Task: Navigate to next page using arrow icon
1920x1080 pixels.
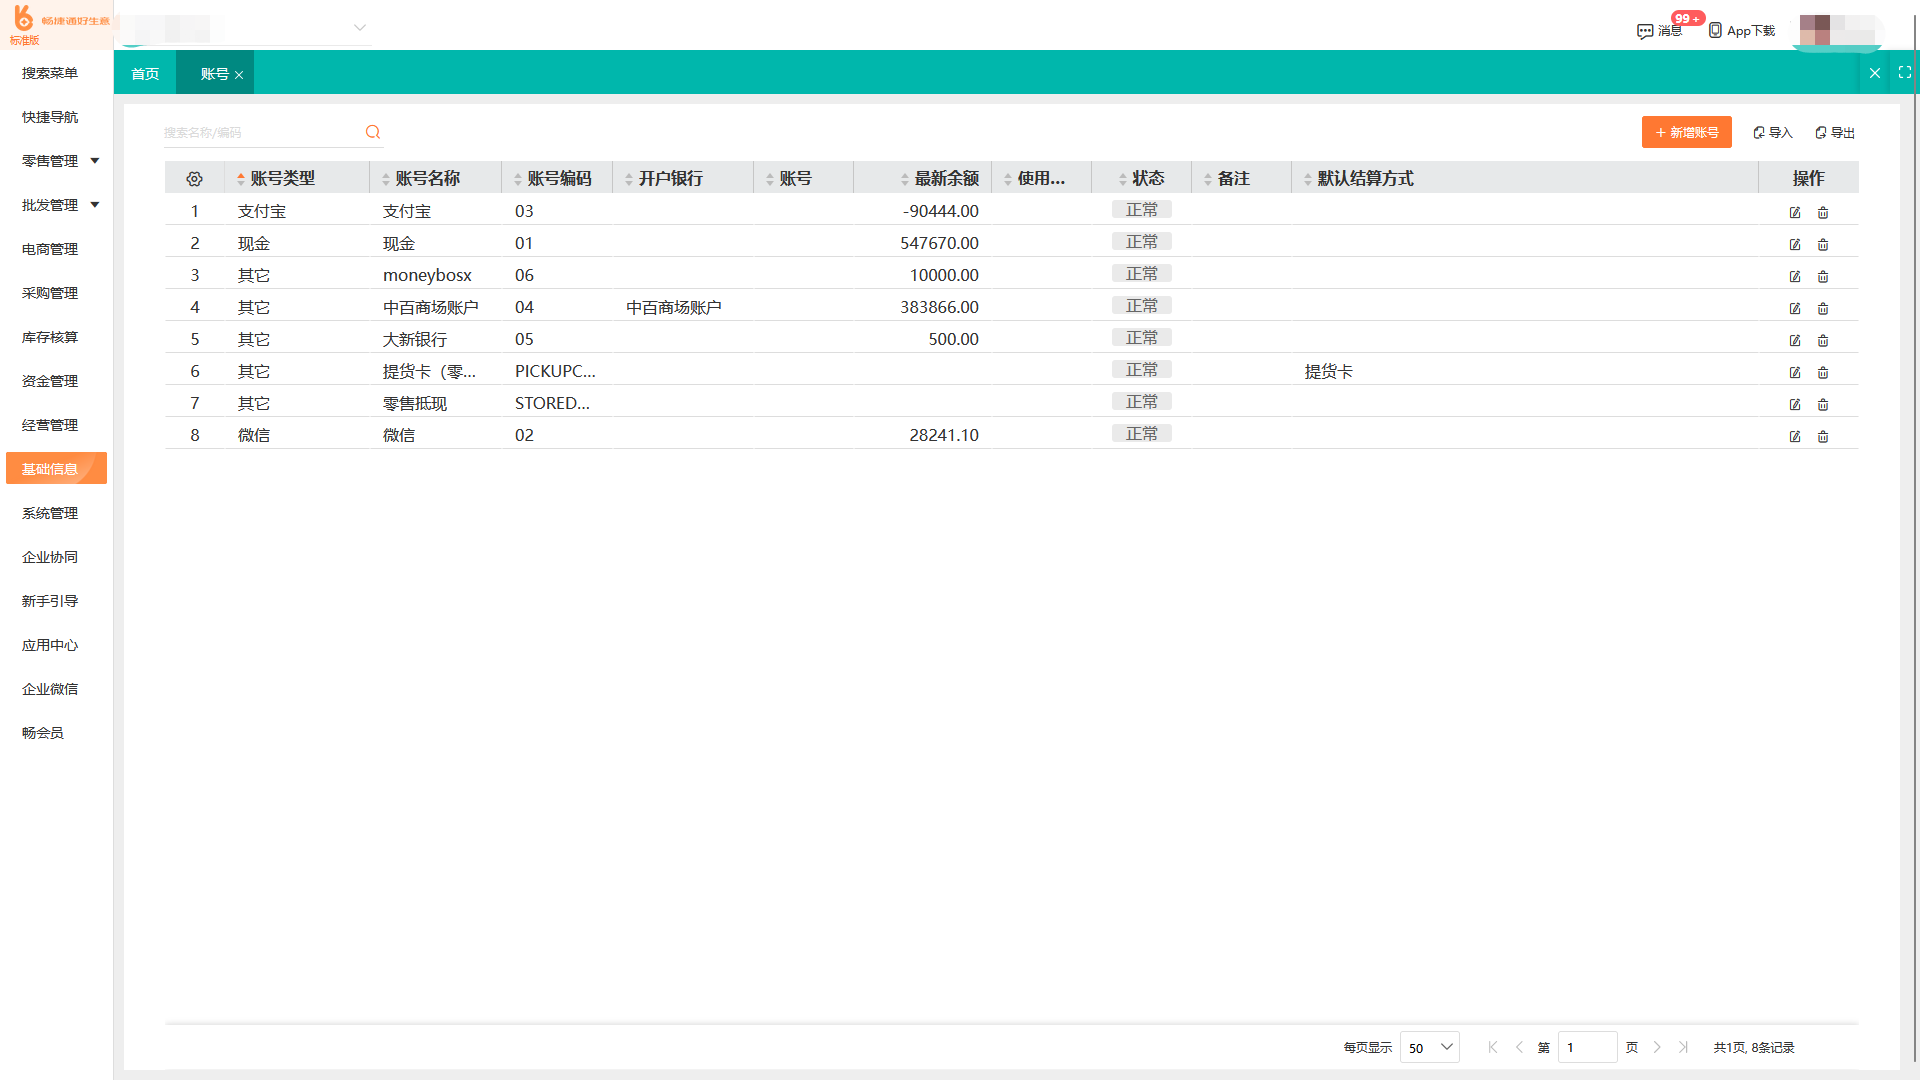Action: (1659, 1047)
